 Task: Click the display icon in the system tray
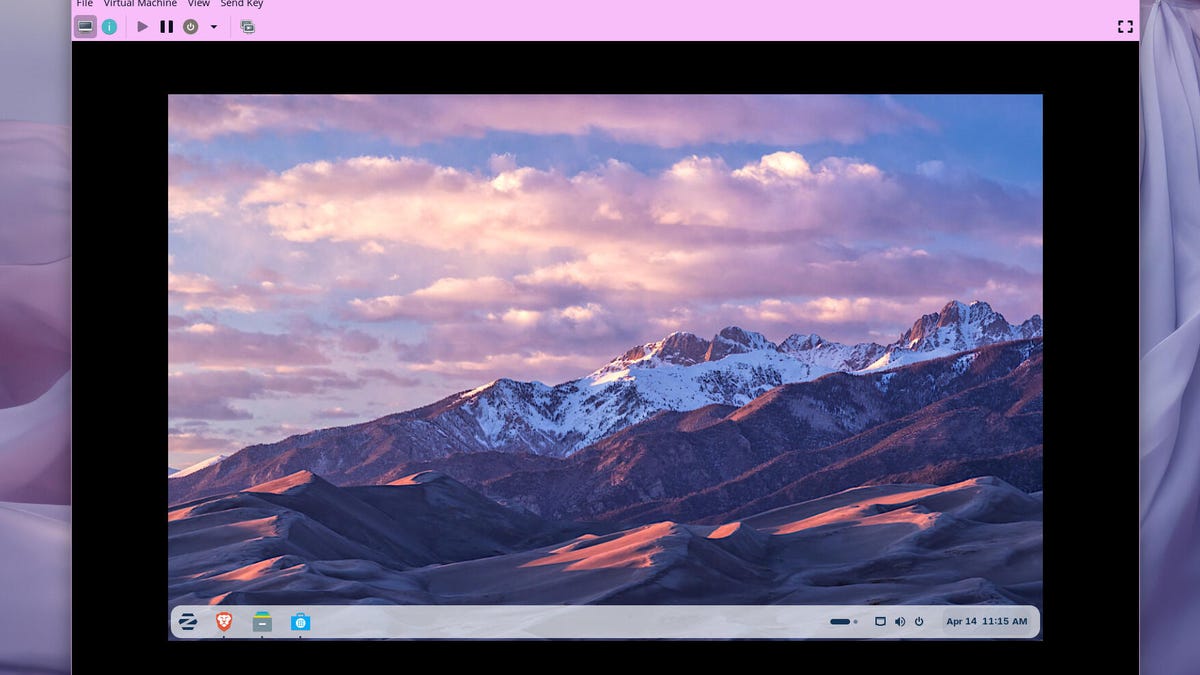tap(880, 621)
